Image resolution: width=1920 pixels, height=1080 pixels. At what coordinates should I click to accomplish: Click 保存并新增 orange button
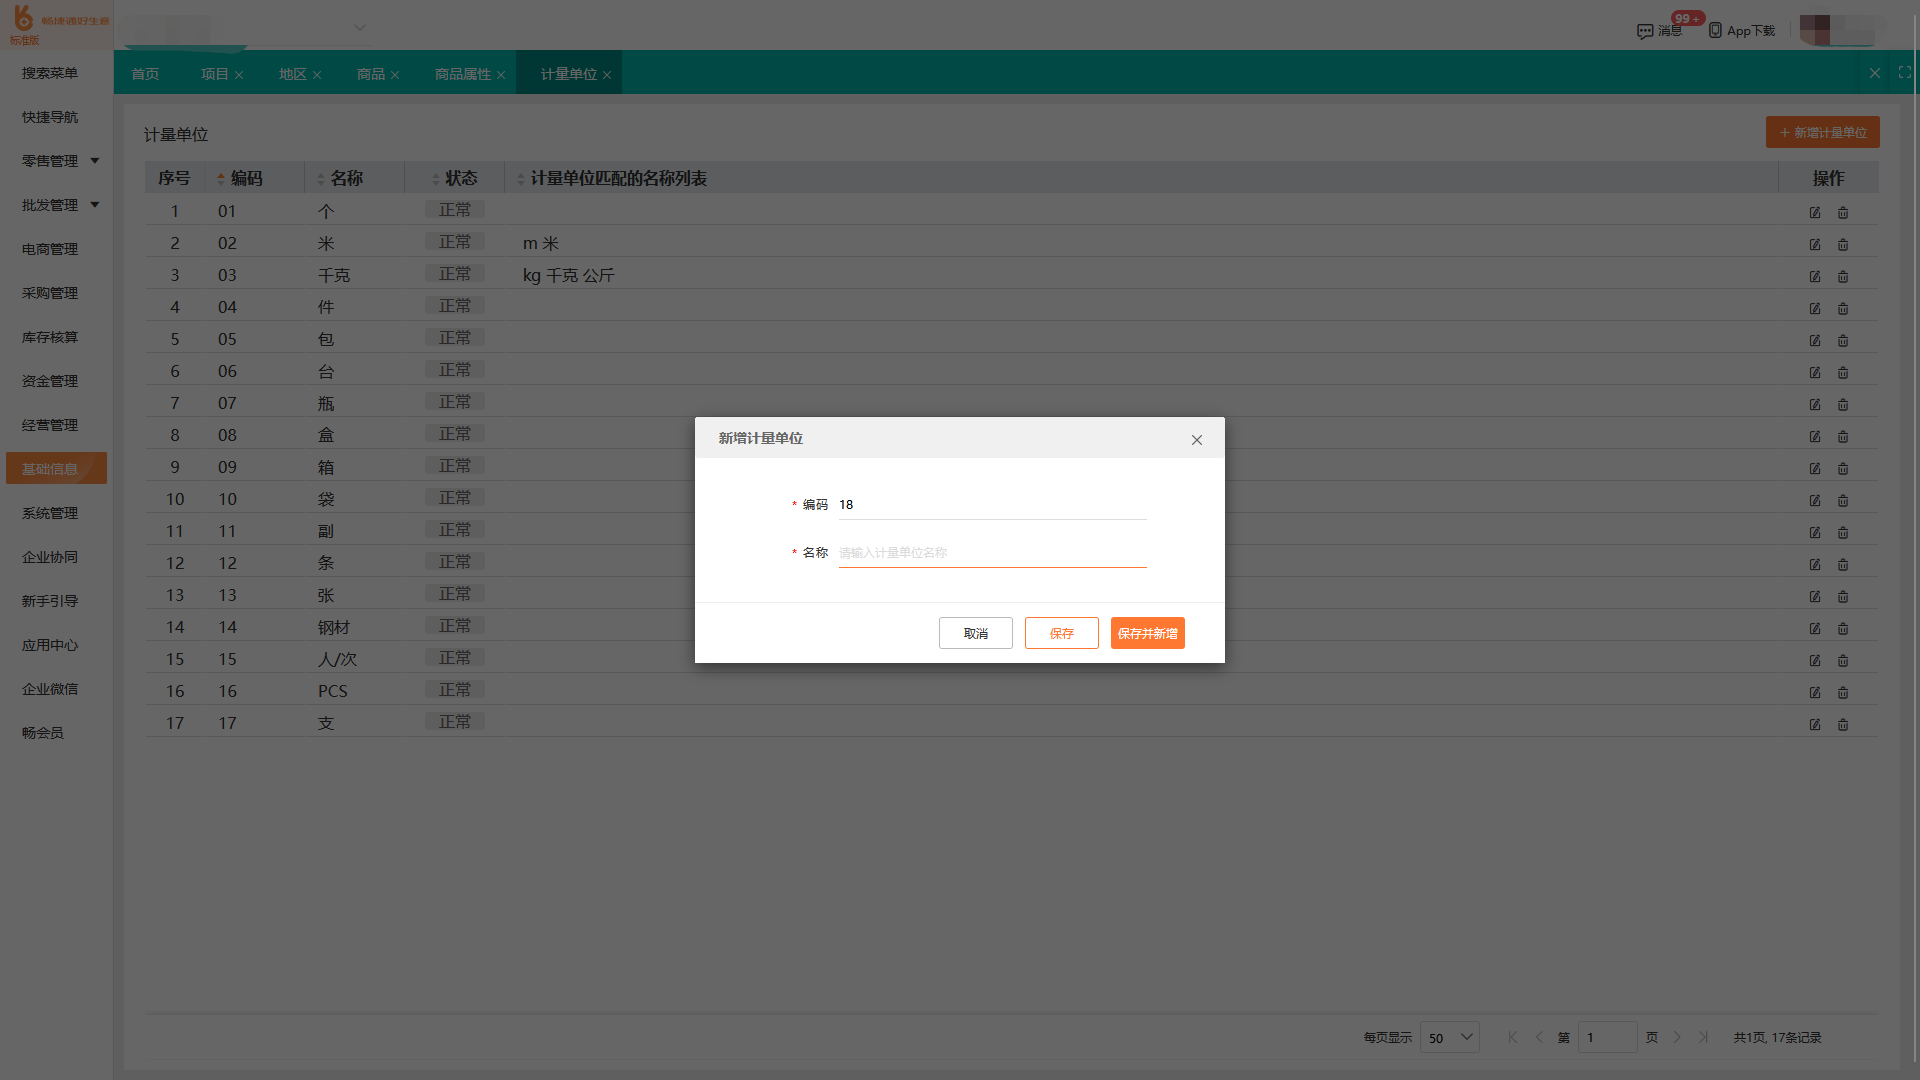[1147, 633]
